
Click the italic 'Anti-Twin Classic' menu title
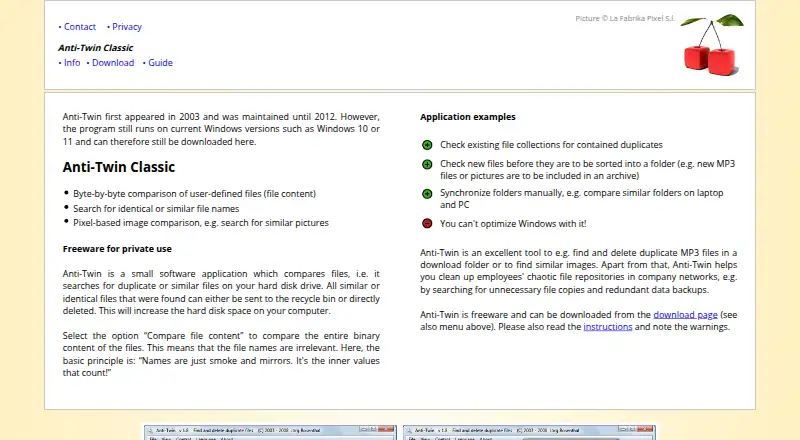[x=95, y=47]
